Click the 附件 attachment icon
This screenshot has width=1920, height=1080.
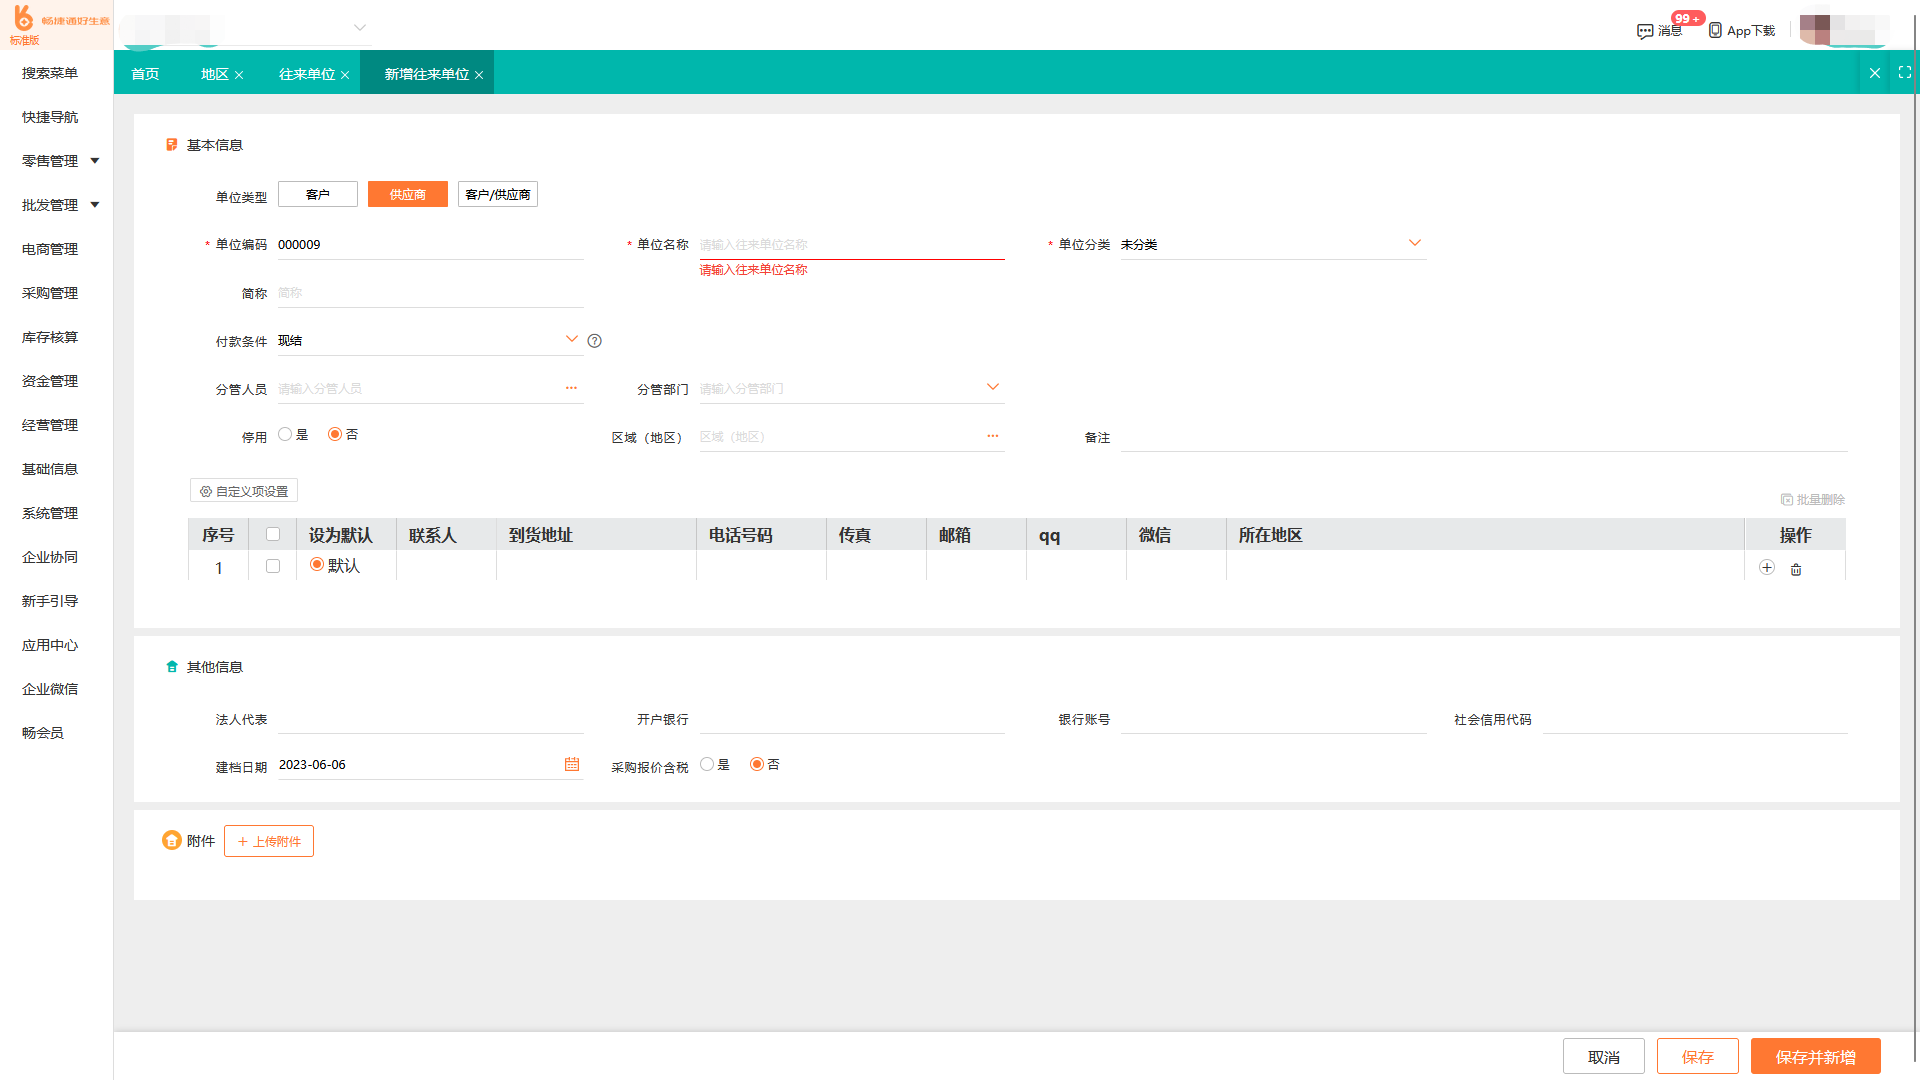coord(171,841)
